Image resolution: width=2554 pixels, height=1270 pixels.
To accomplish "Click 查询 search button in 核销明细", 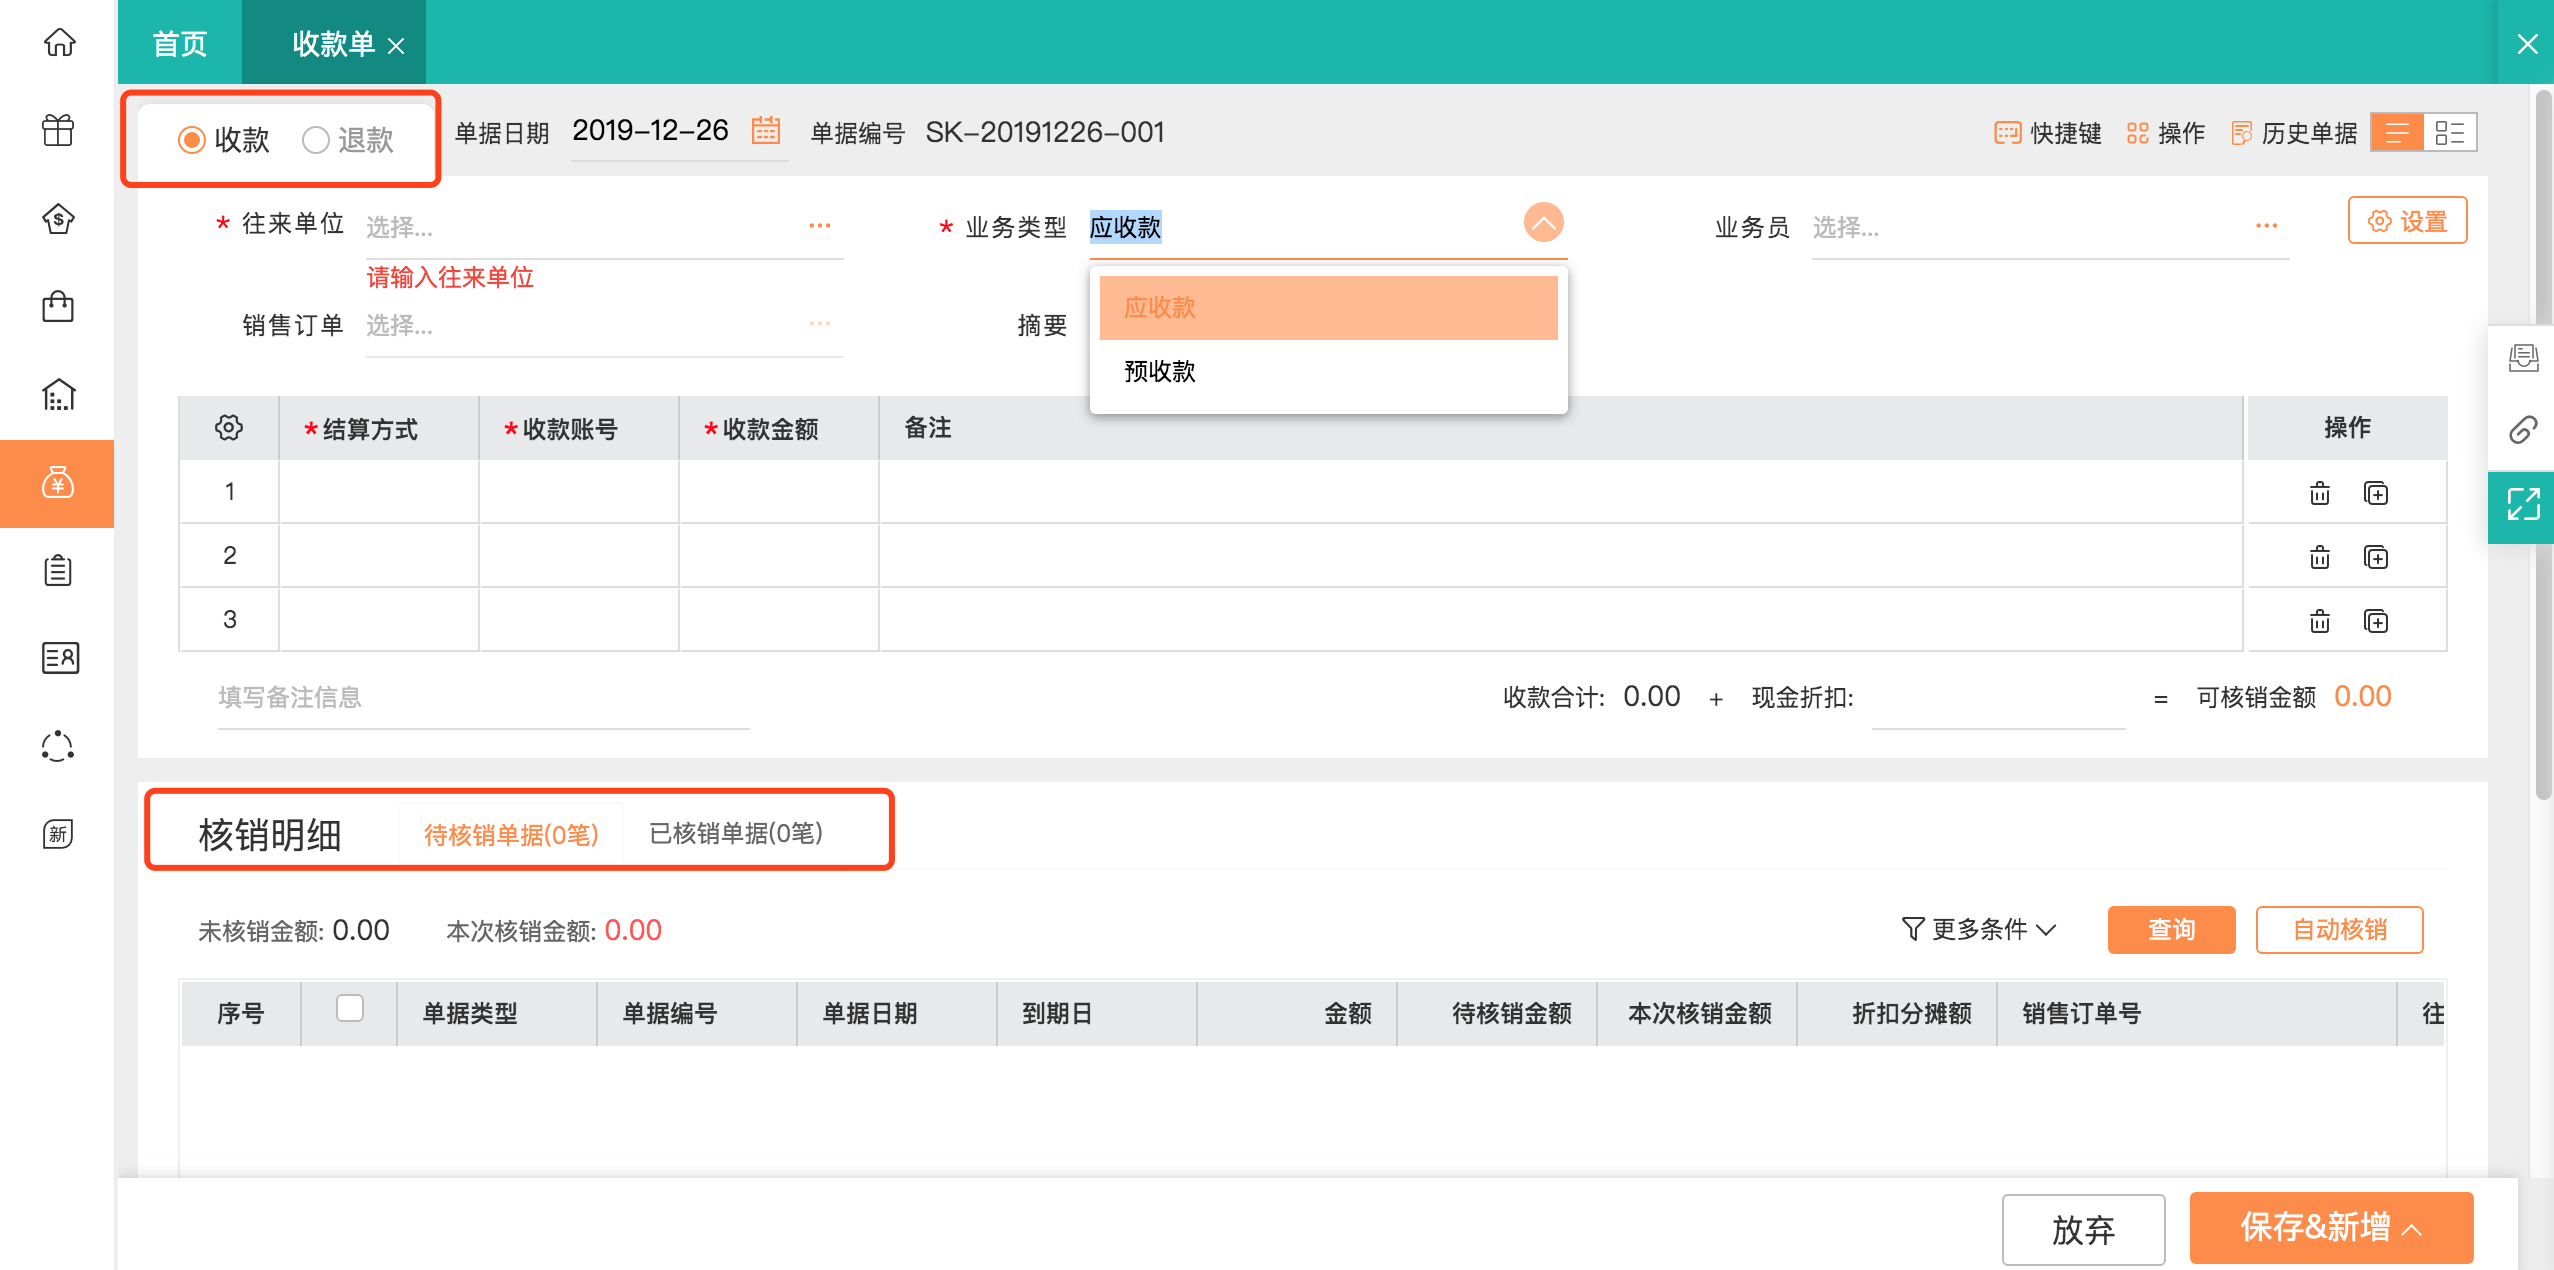I will (x=2174, y=930).
